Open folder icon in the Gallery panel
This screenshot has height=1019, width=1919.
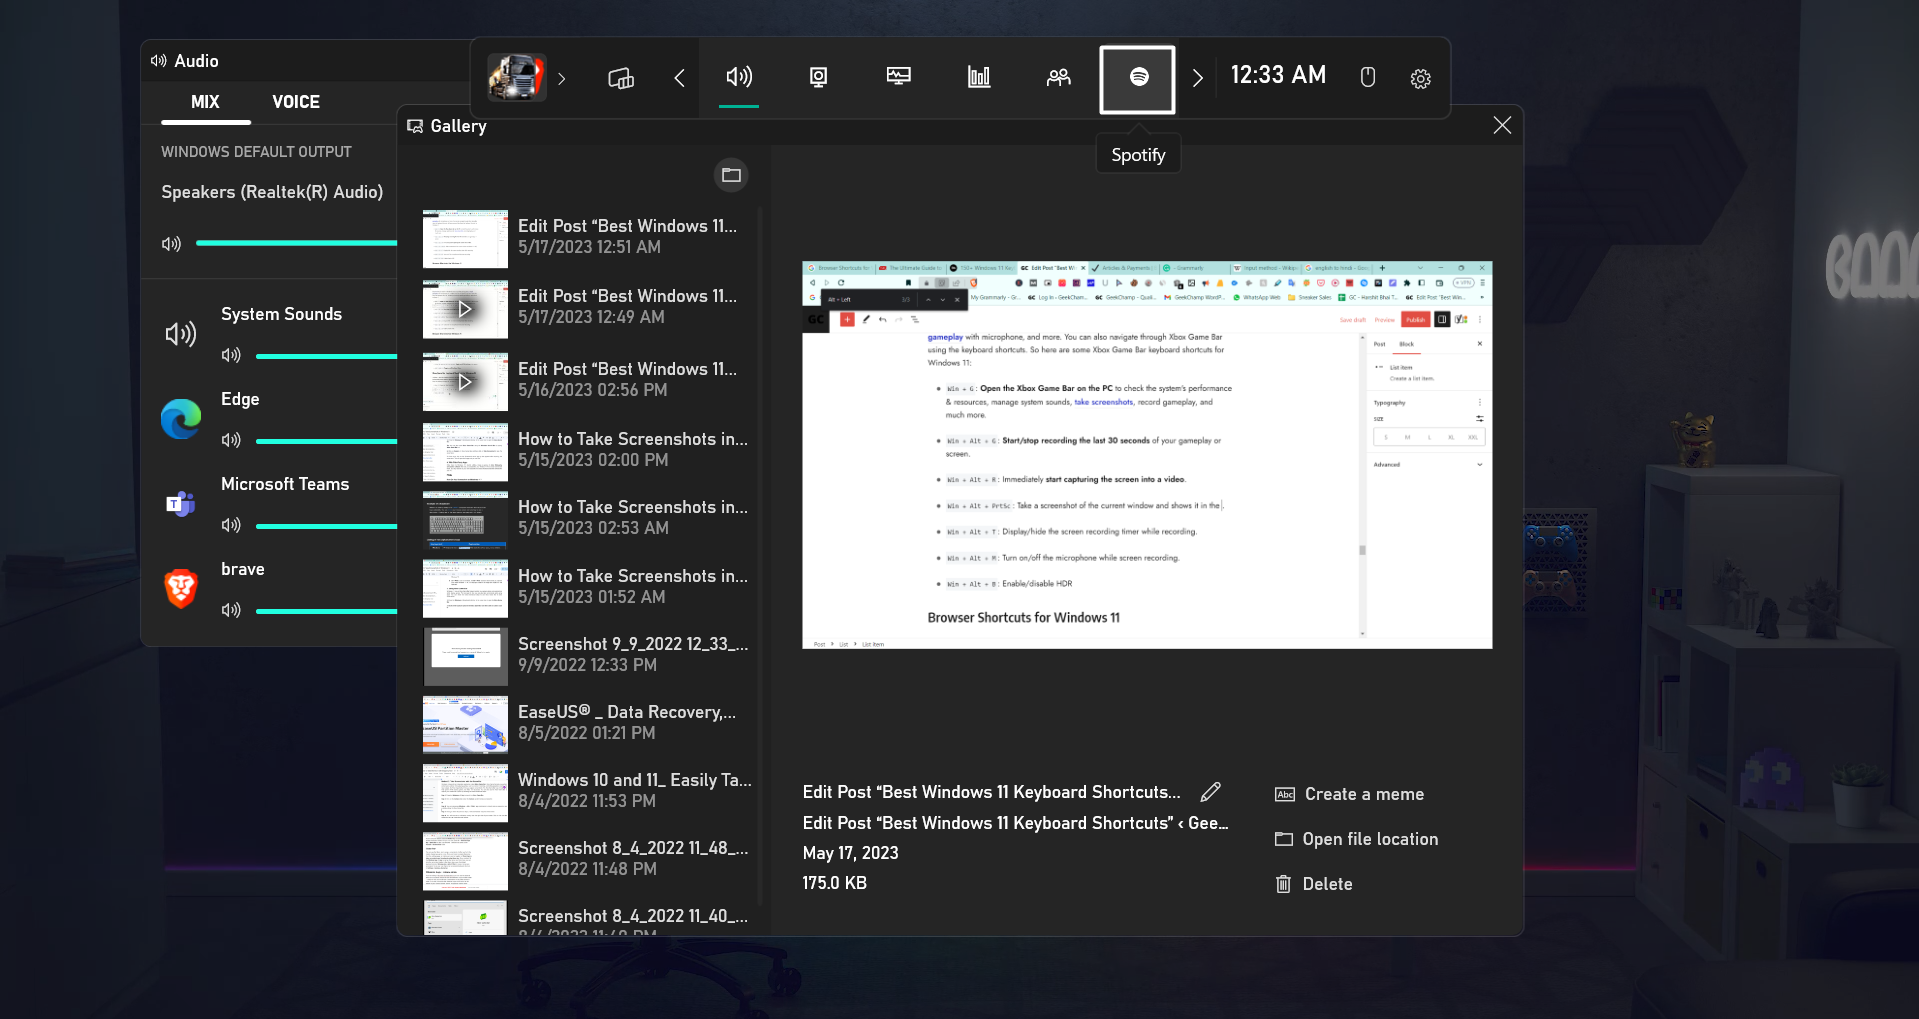point(730,175)
